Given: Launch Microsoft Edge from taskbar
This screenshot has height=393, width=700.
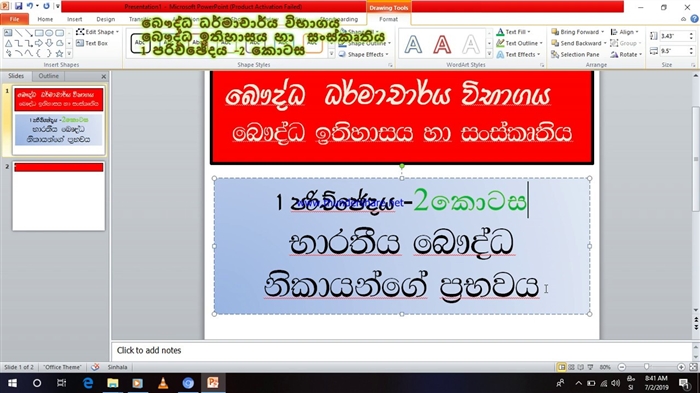Looking at the screenshot, I should 88,383.
